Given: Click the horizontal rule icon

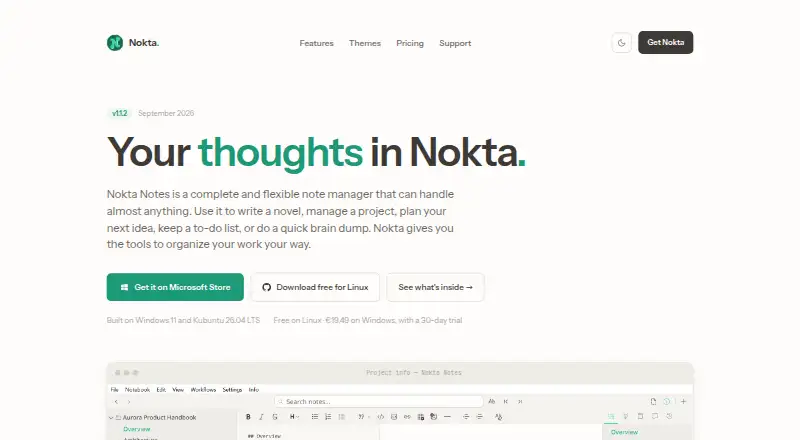Looking at the screenshot, I should point(447,417).
